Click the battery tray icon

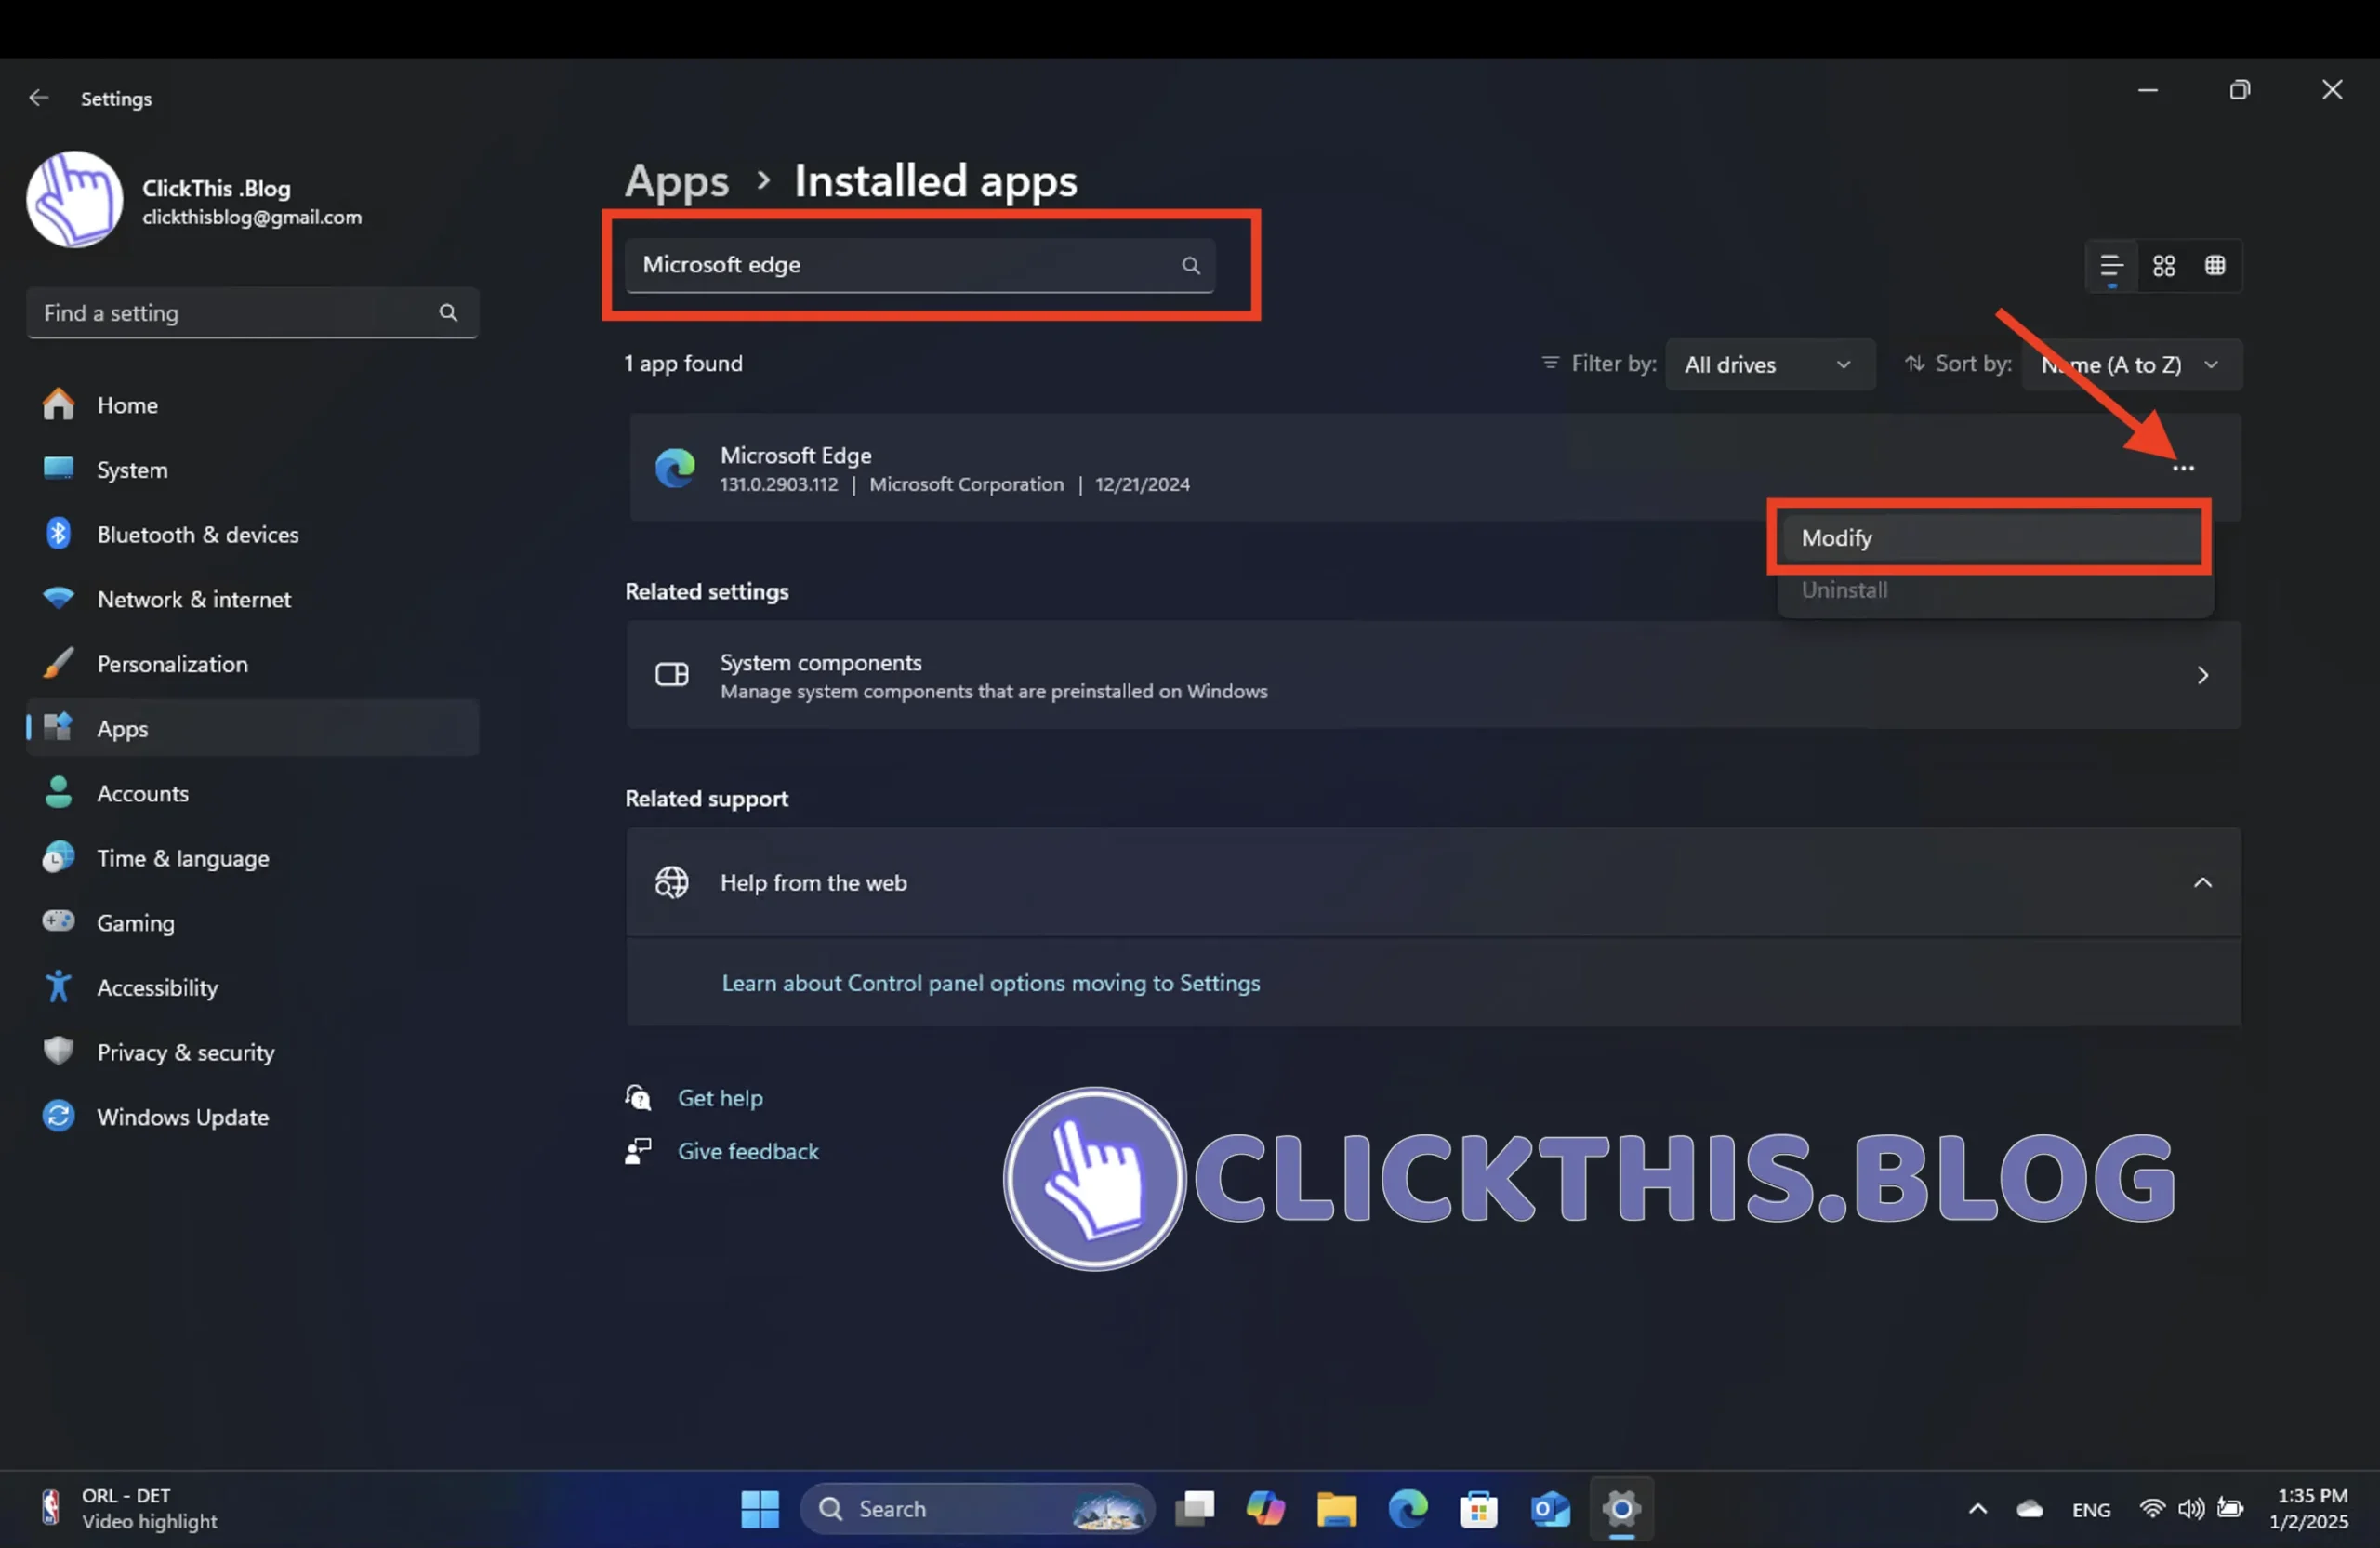[2230, 1508]
